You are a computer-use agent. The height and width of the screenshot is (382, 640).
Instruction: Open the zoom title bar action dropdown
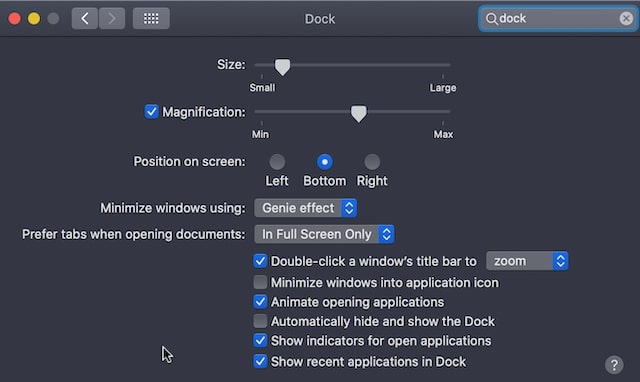[527, 261]
